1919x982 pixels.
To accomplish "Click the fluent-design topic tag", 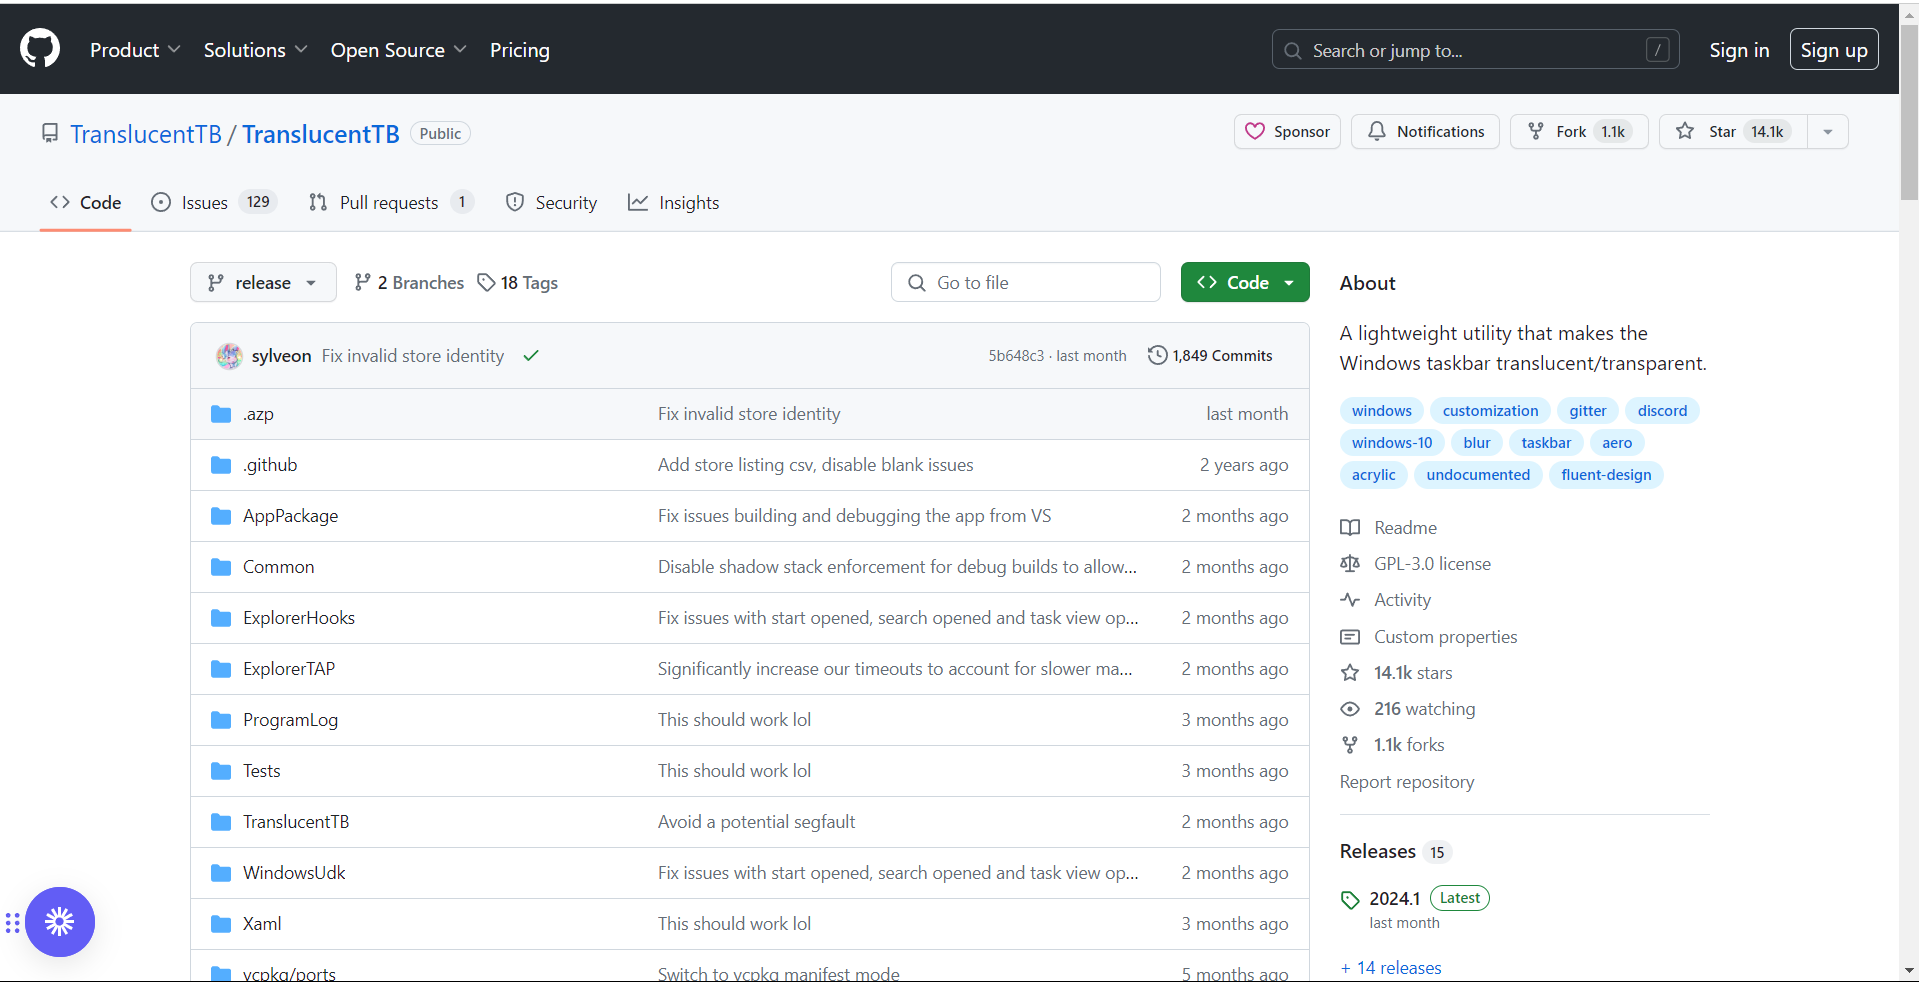I will click(x=1605, y=475).
